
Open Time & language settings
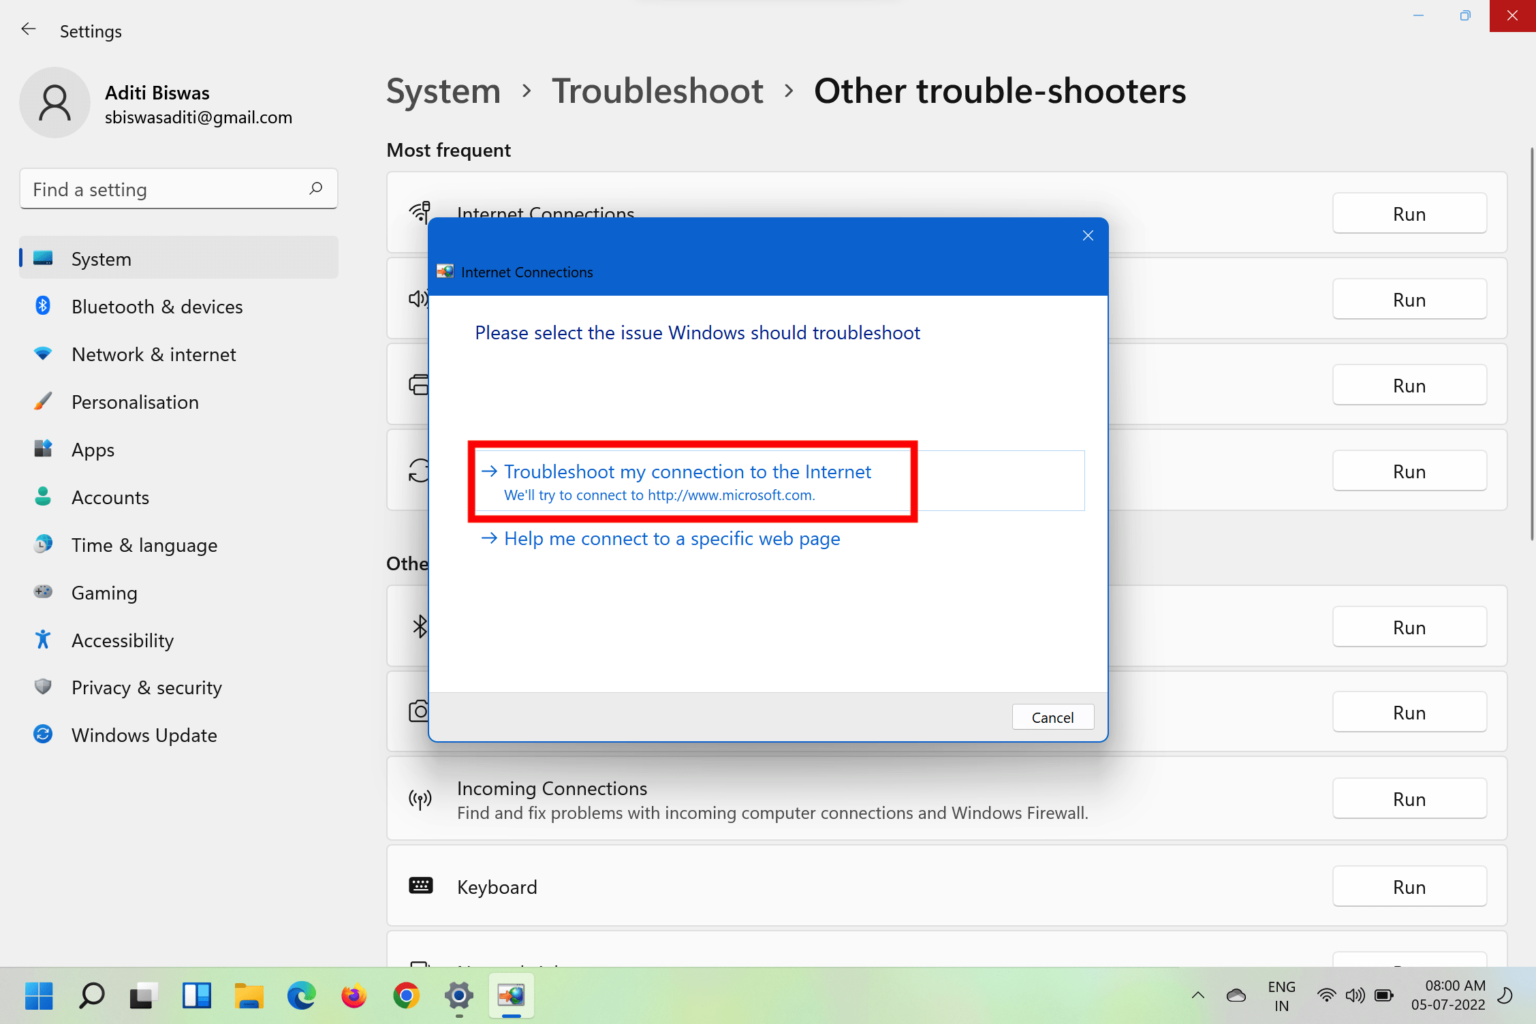[144, 545]
